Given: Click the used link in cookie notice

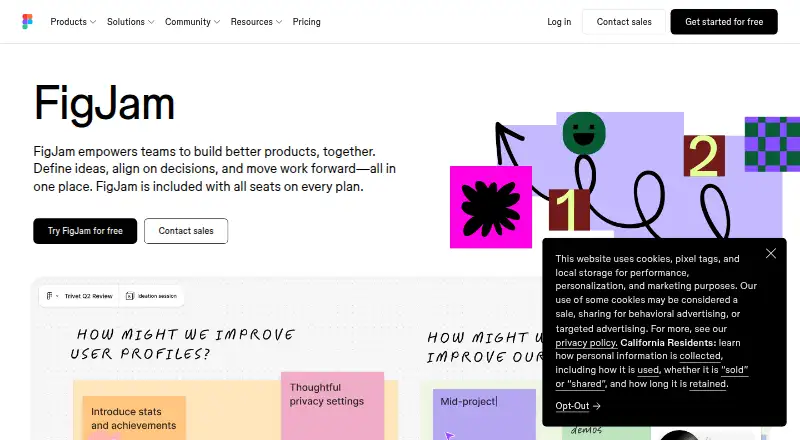Looking at the screenshot, I should tap(648, 370).
